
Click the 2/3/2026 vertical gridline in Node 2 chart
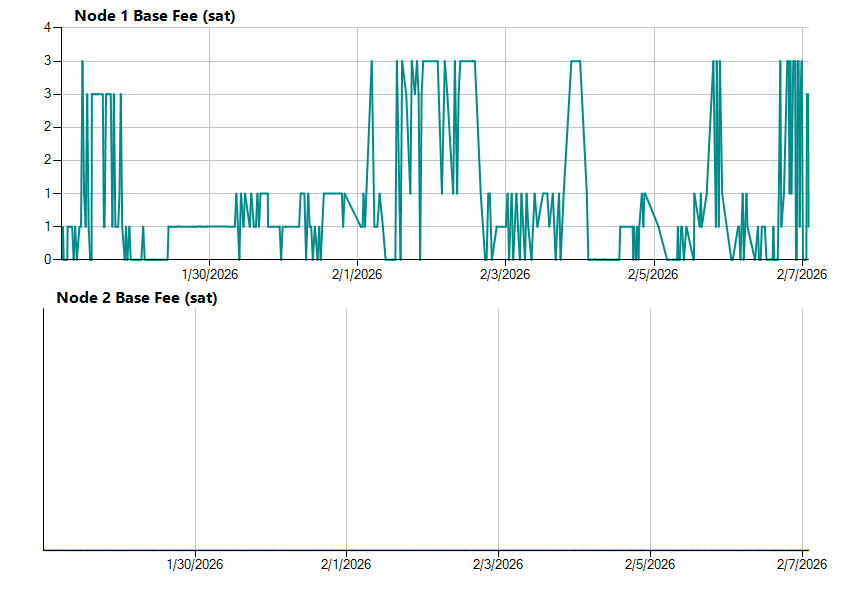click(x=498, y=430)
